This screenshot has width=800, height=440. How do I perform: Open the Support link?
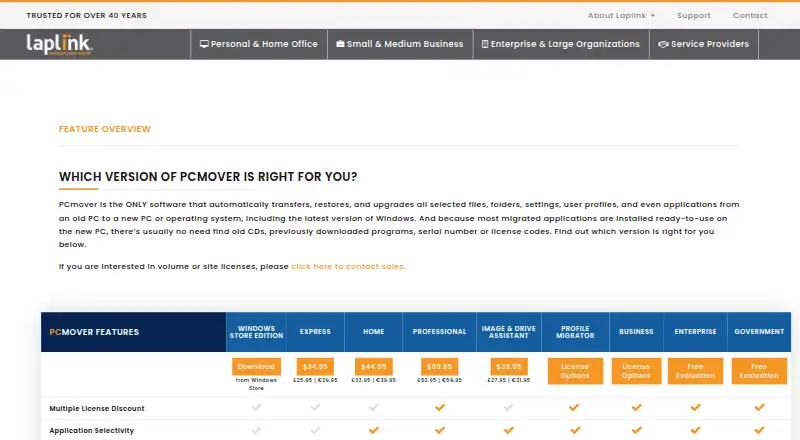693,15
